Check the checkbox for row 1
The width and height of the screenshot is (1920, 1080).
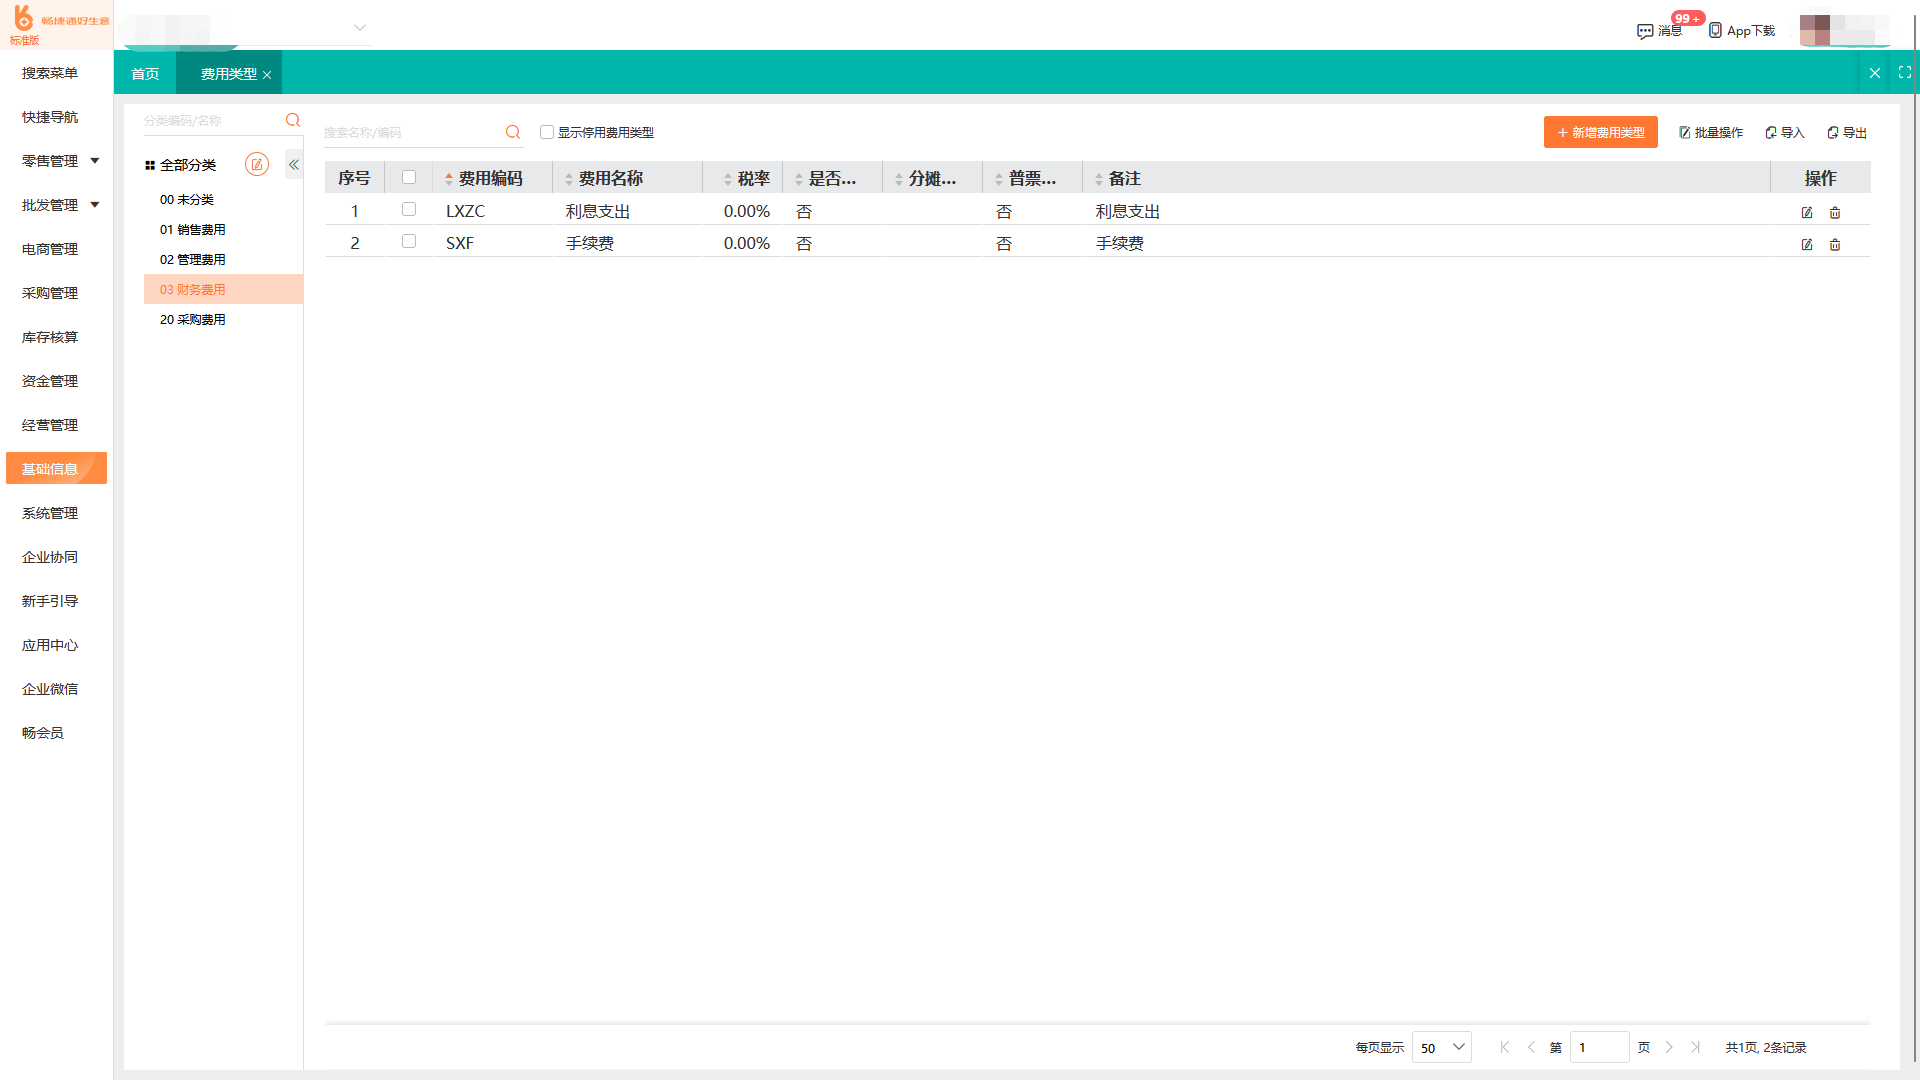click(x=409, y=210)
